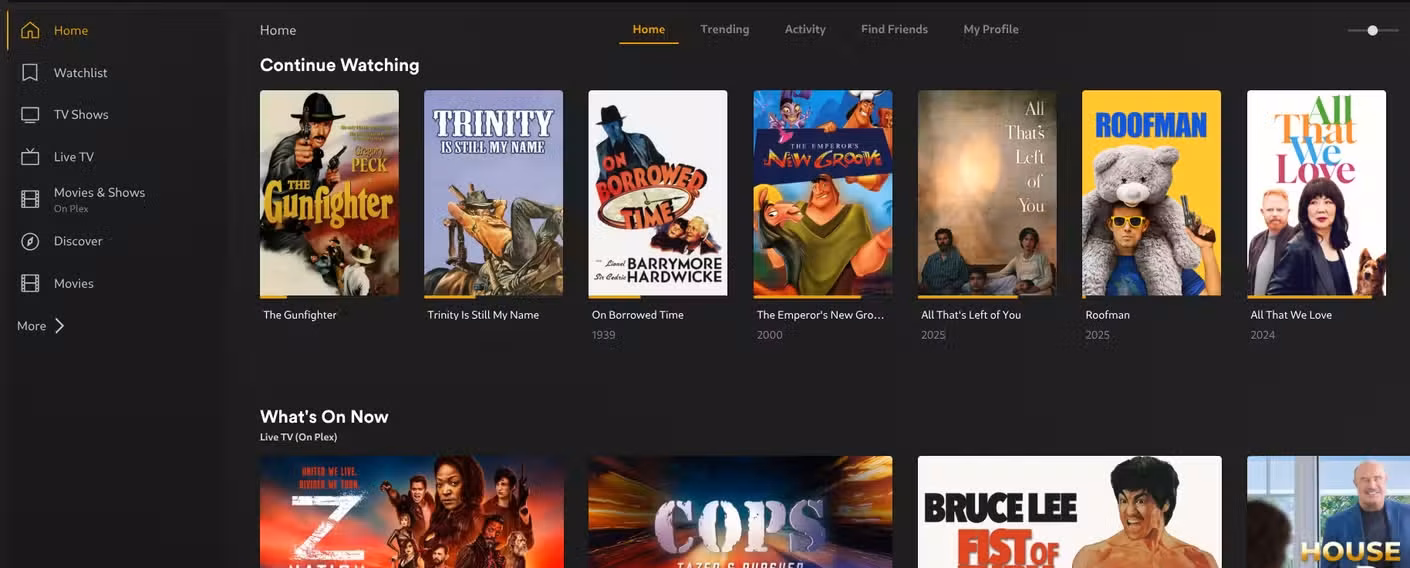Click the 1939 year label
Screen dimensions: 1410x568
coord(603,335)
